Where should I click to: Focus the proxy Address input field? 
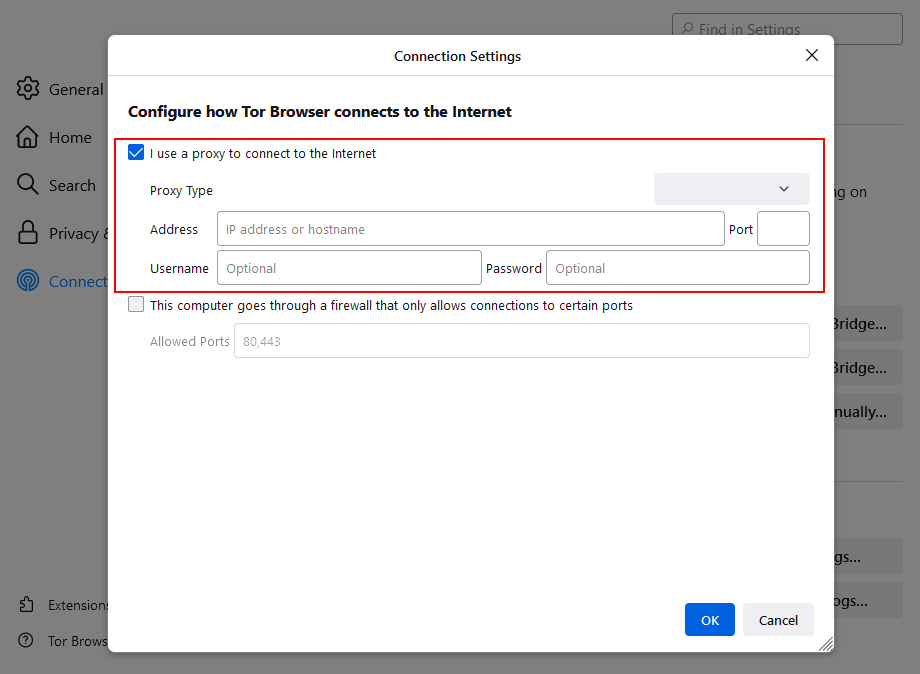point(471,229)
